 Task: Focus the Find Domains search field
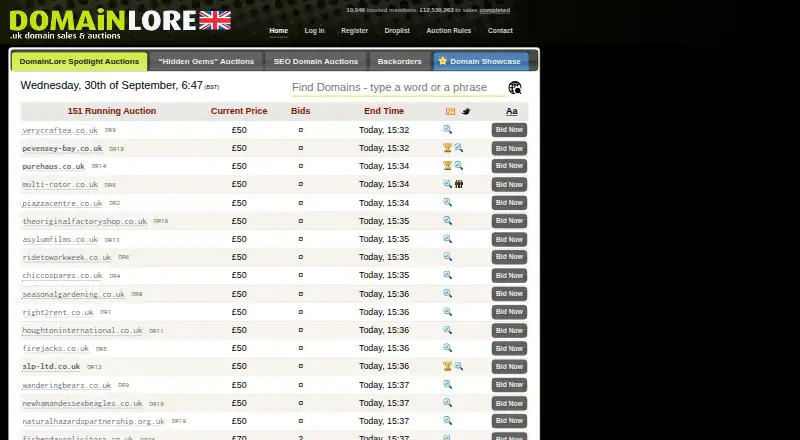398,88
